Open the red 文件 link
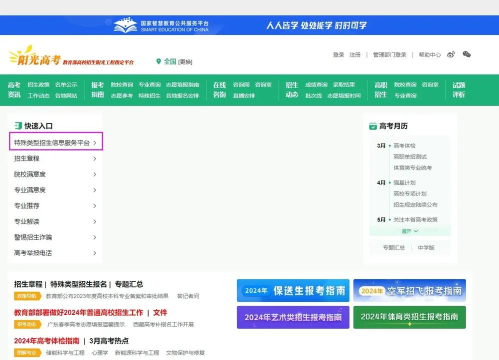The image size is (499, 360). coord(160,313)
